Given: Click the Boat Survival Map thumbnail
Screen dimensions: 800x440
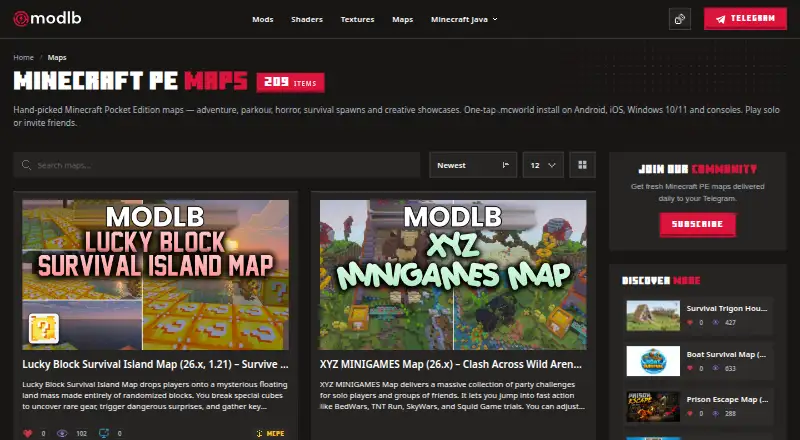Looking at the screenshot, I should coord(653,361).
